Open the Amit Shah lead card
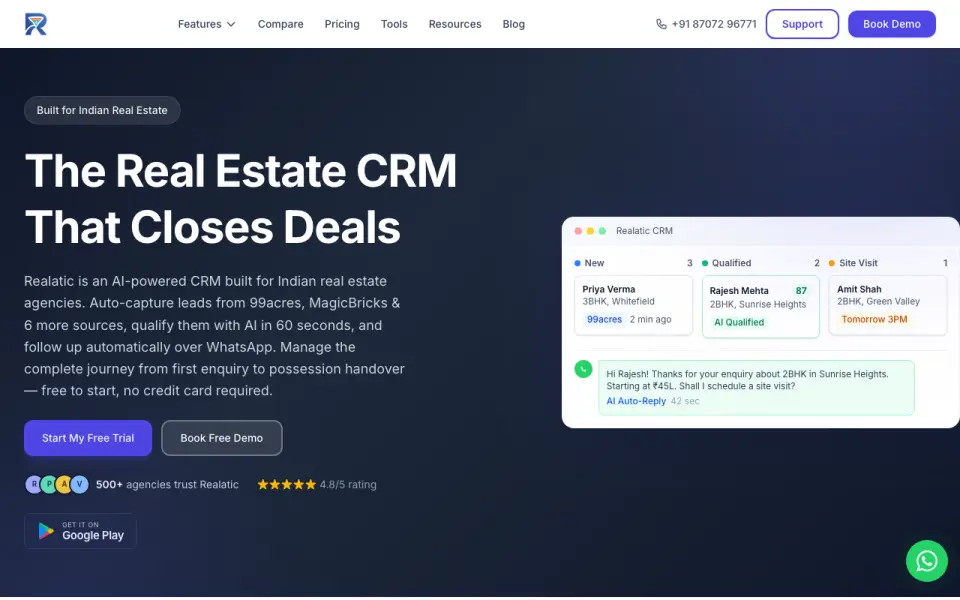This screenshot has width=960, height=600. coord(888,305)
